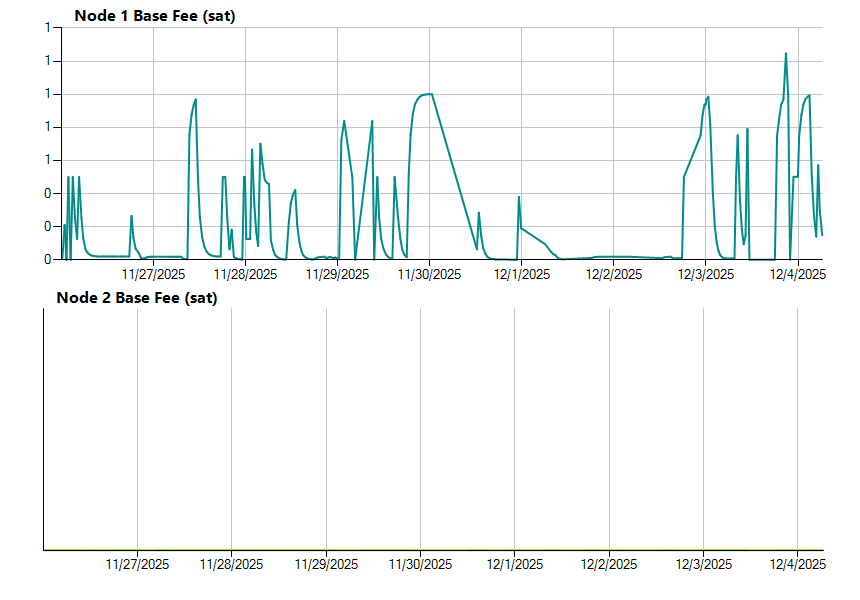Select 11/27/2025 on Node 2 date axis
Viewport: 860px width, 600px height.
[137, 564]
